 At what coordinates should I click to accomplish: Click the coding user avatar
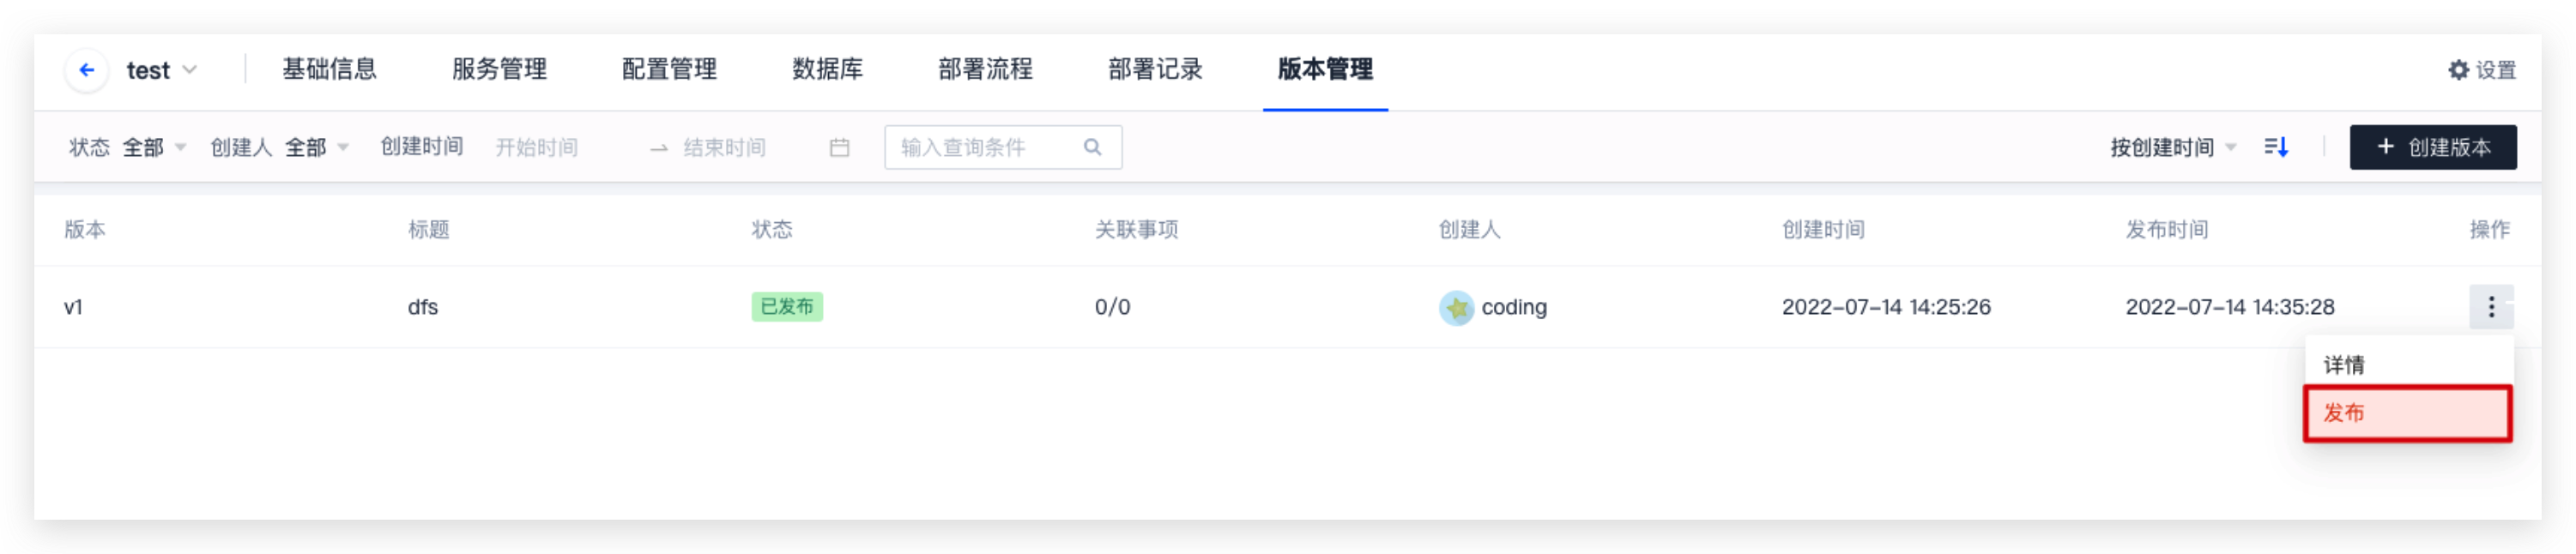pyautogui.click(x=1456, y=308)
